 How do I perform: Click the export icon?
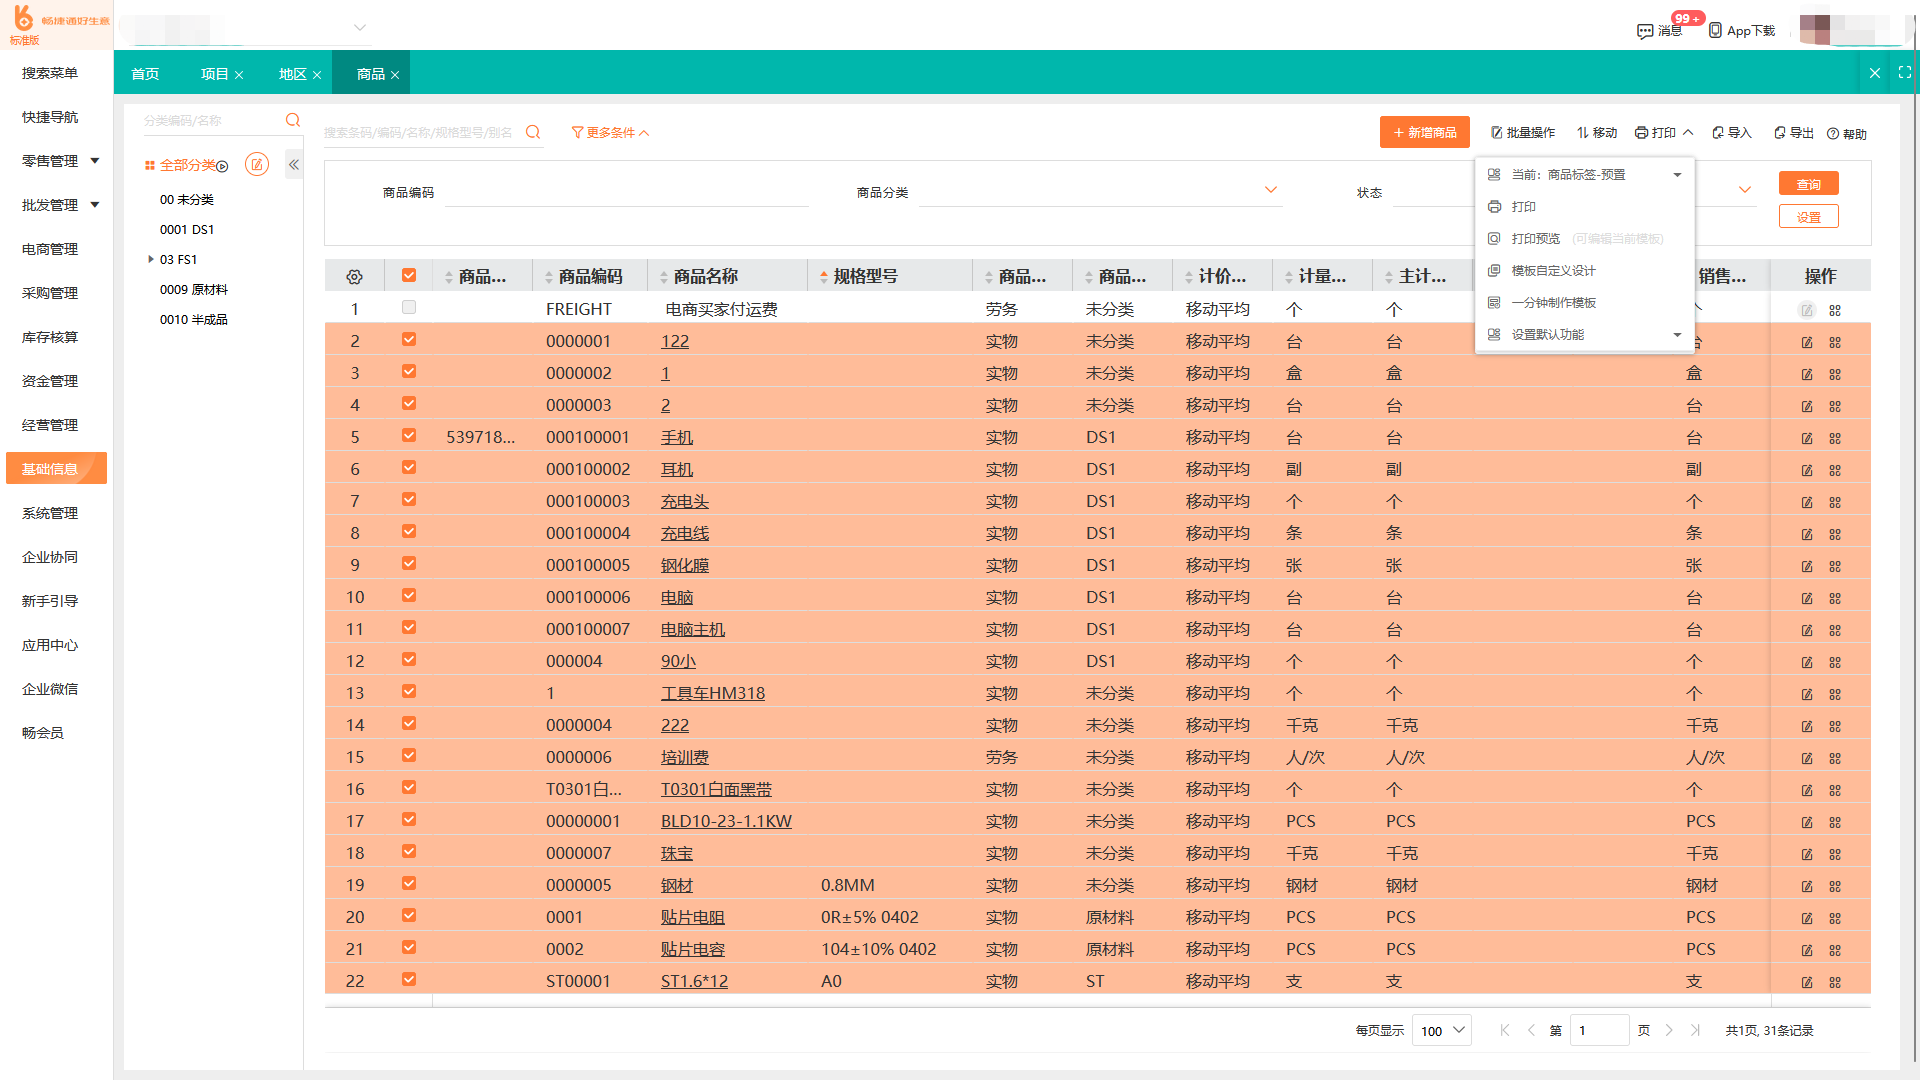1778,132
